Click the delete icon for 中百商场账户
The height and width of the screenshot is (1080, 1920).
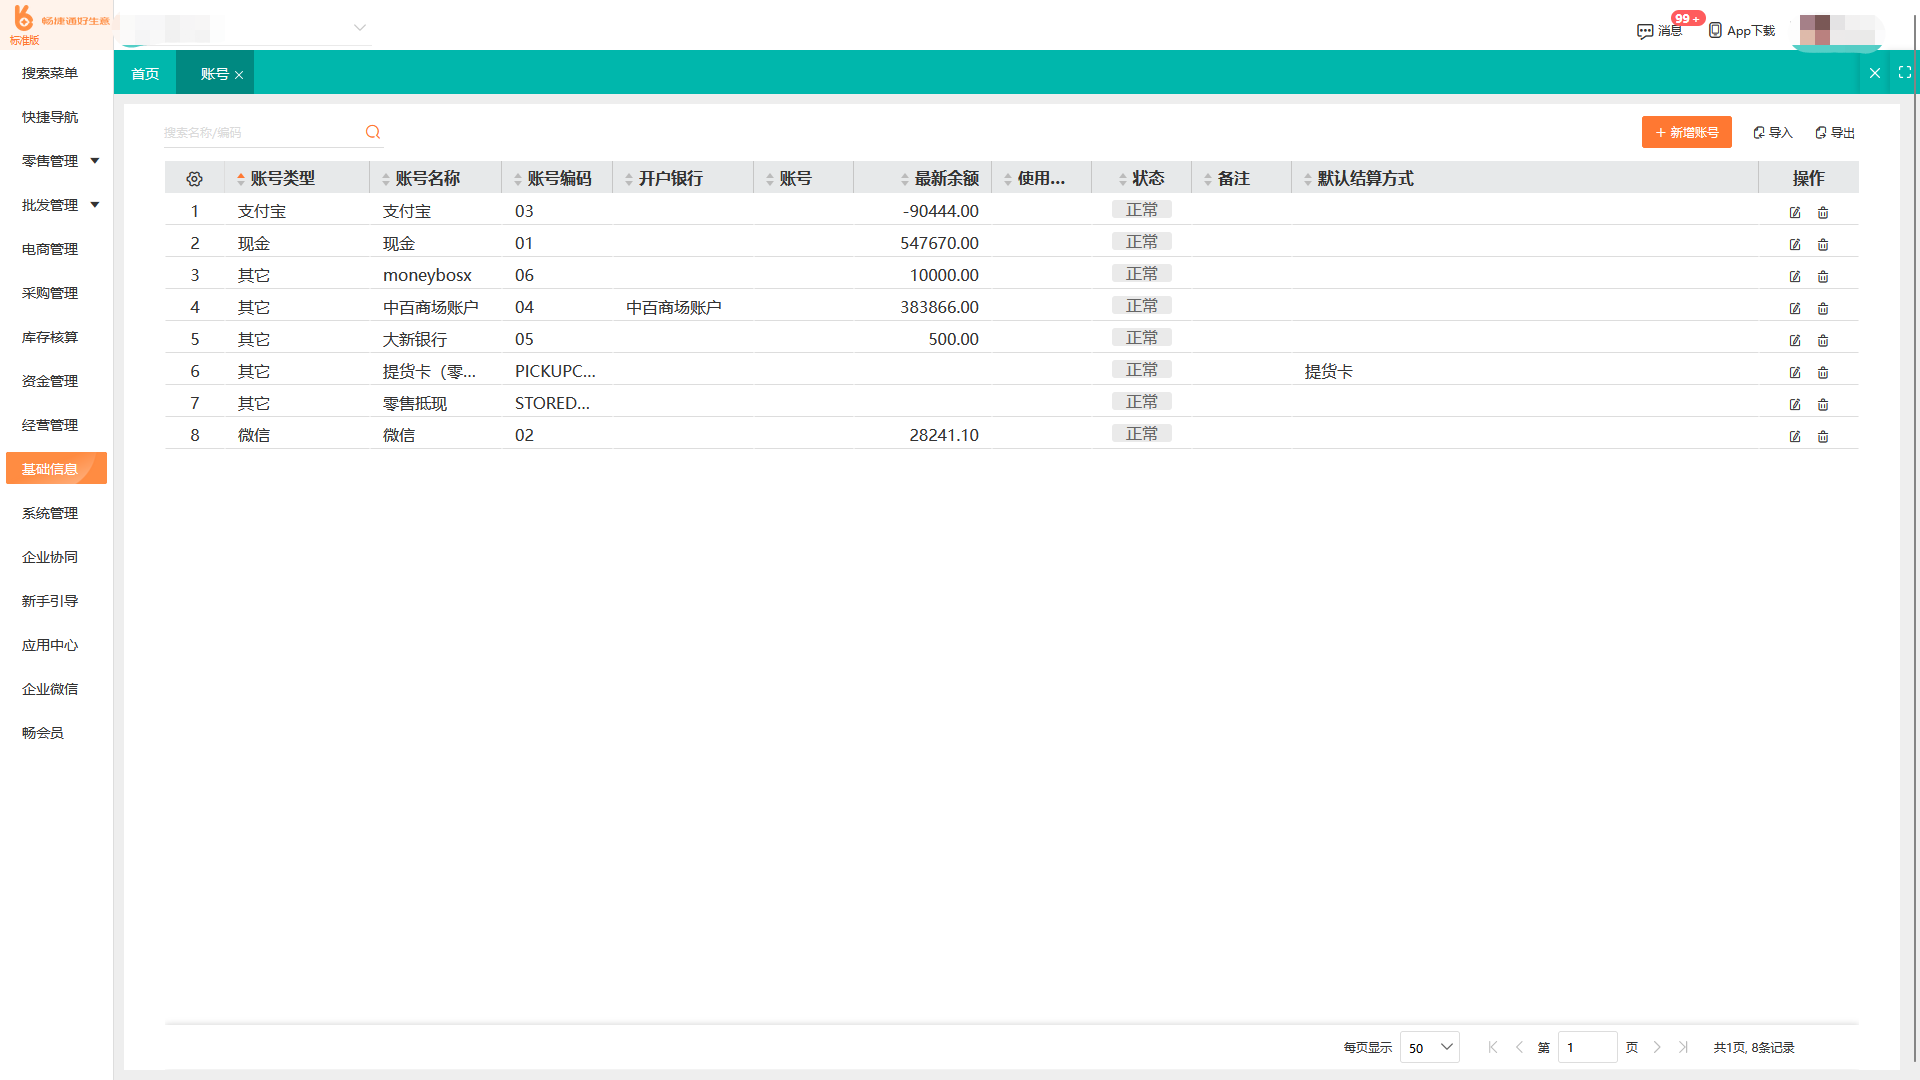1824,307
